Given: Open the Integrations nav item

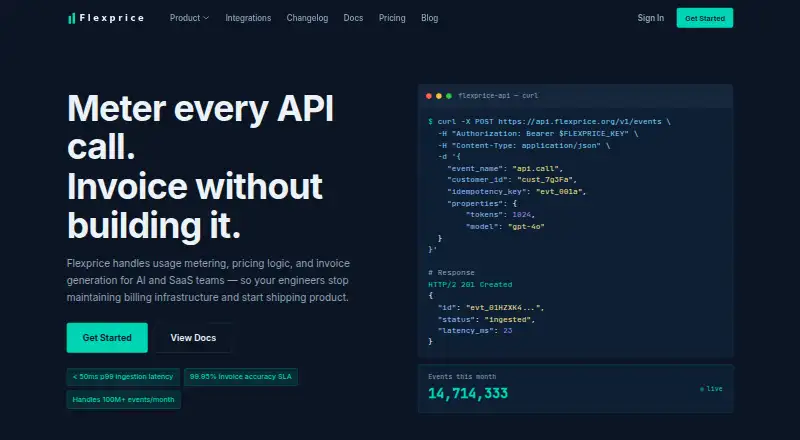Looking at the screenshot, I should [x=248, y=18].
